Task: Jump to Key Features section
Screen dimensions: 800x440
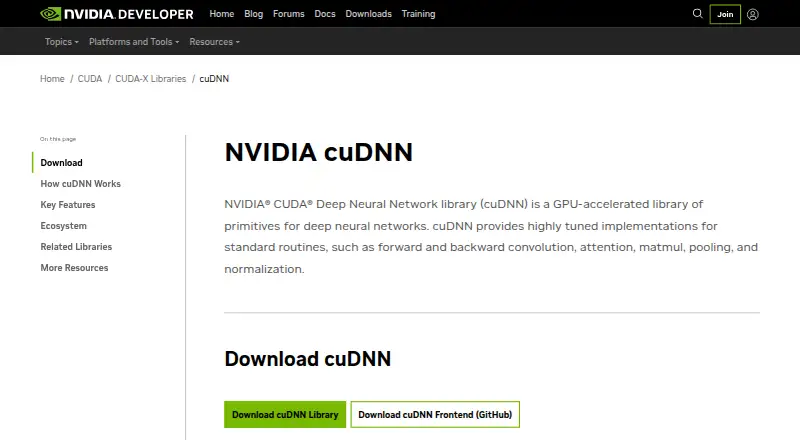Action: [68, 205]
